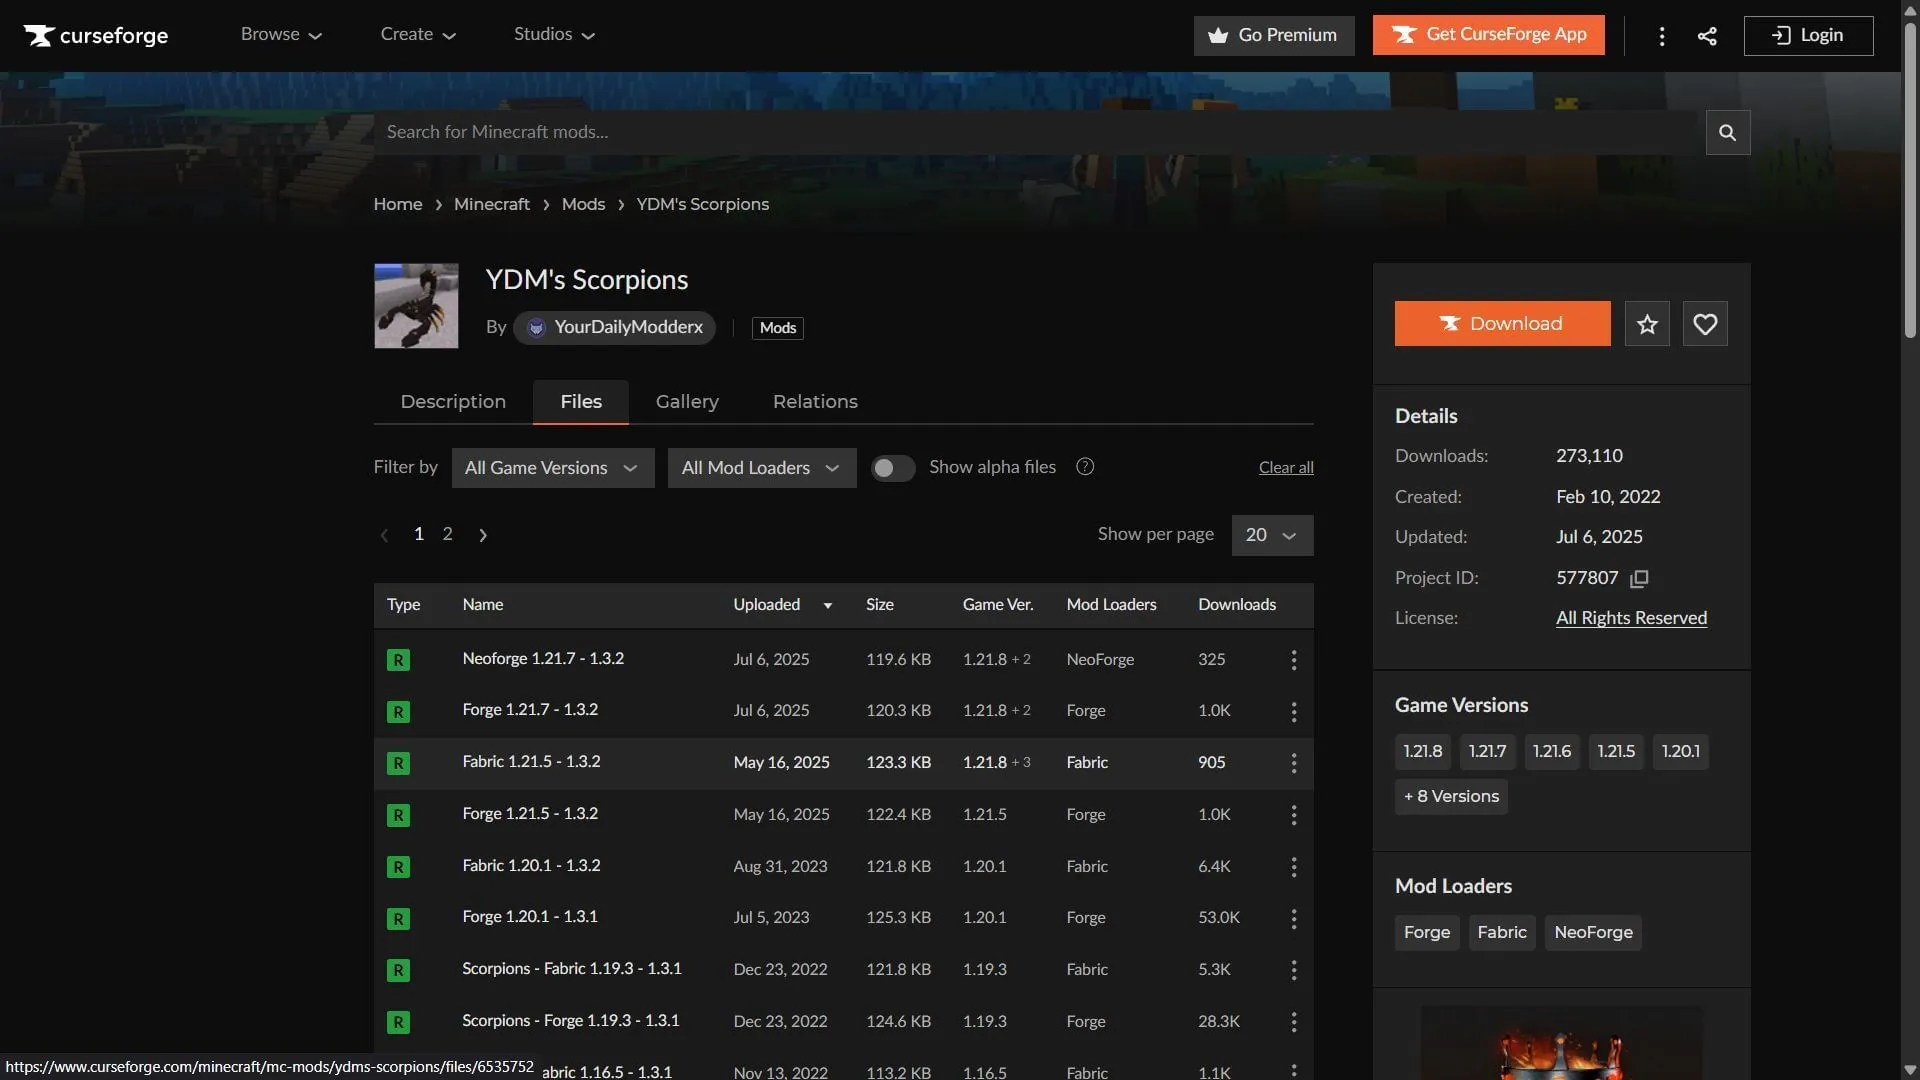This screenshot has width=1920, height=1080.
Task: Open the Studios dropdown menu
Action: (x=554, y=35)
